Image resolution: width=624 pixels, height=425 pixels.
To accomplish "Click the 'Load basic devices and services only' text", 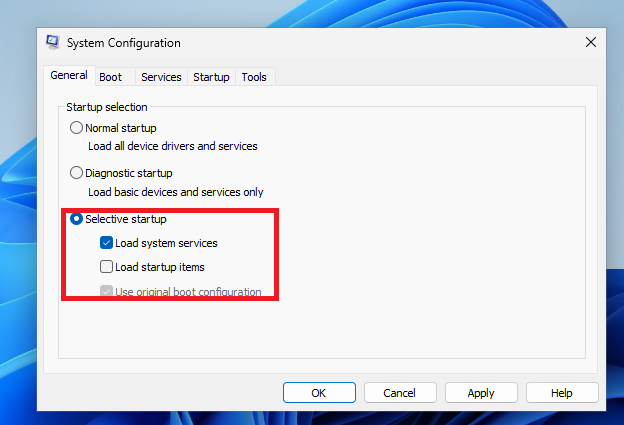I will [176, 192].
